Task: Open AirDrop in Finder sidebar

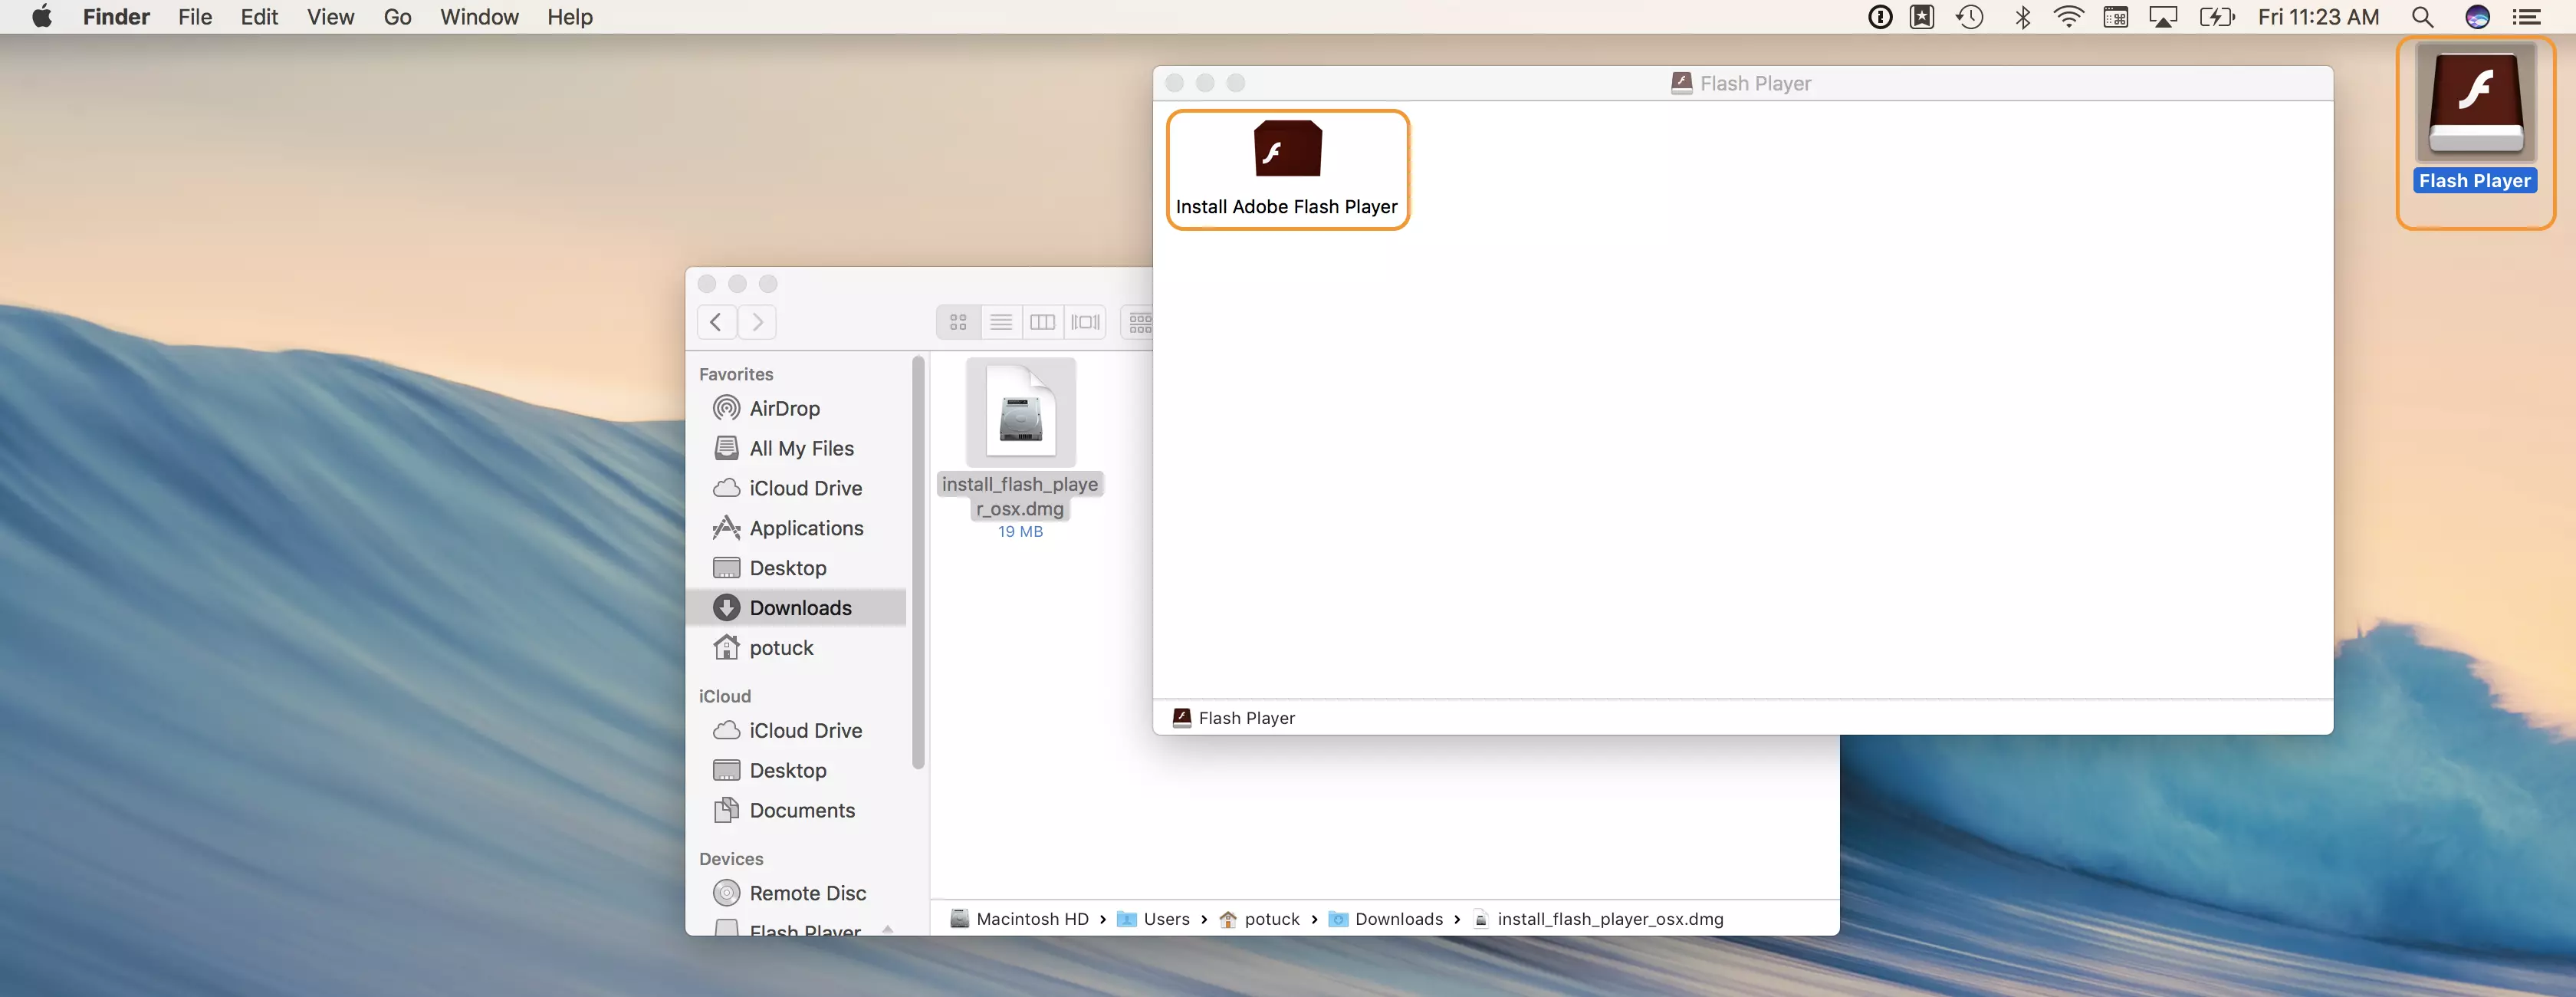Action: click(x=784, y=407)
